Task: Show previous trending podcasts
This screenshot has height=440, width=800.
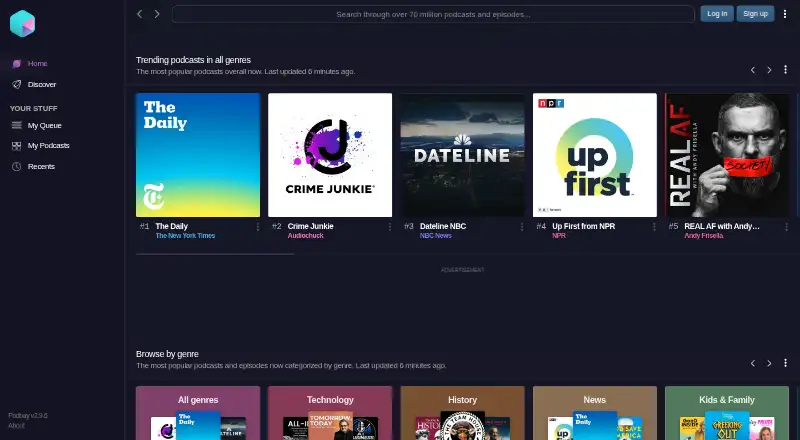Action: tap(753, 70)
